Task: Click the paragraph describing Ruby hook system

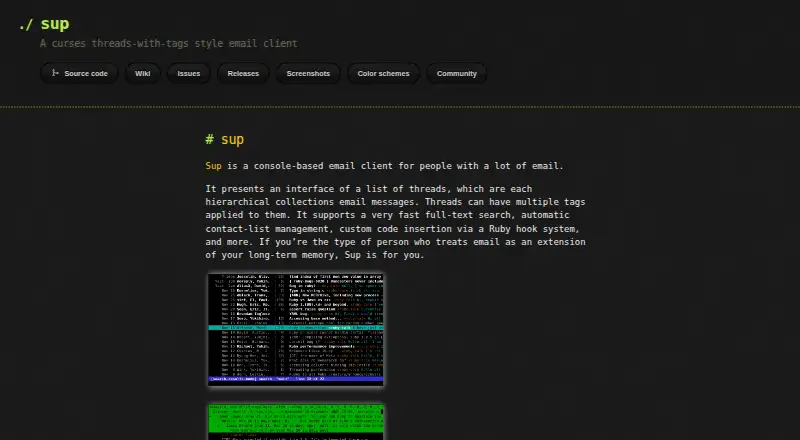Action: click(395, 222)
